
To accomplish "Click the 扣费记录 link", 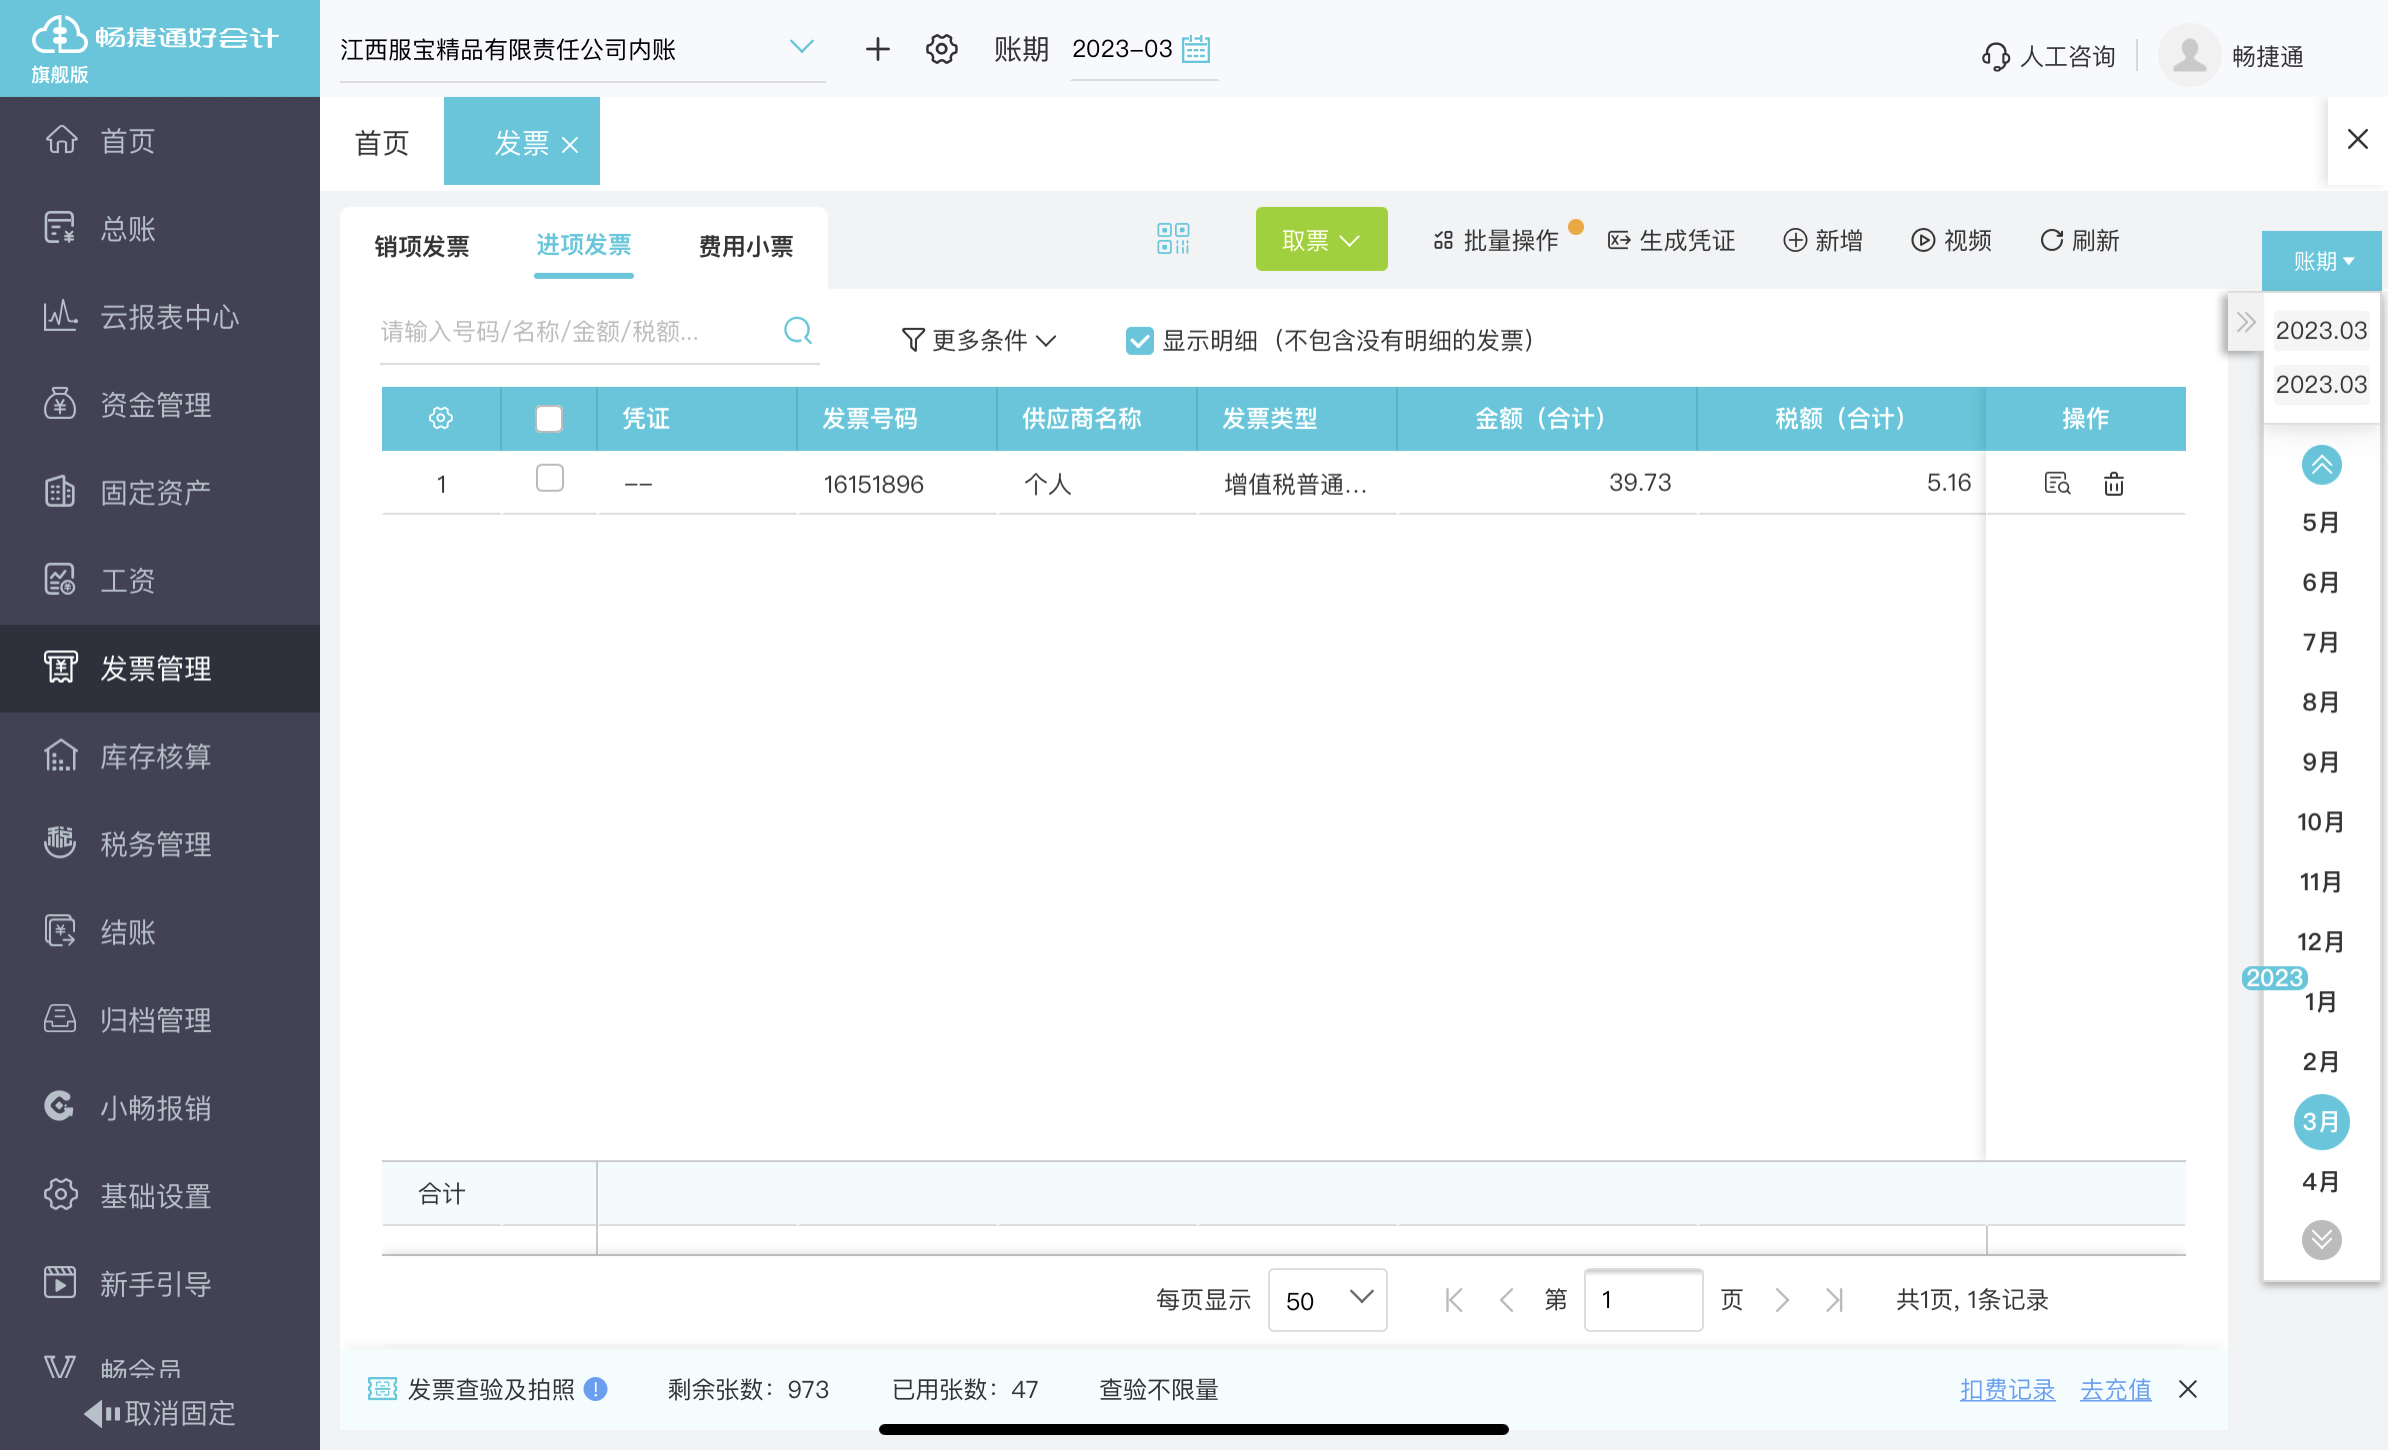I will (2004, 1385).
